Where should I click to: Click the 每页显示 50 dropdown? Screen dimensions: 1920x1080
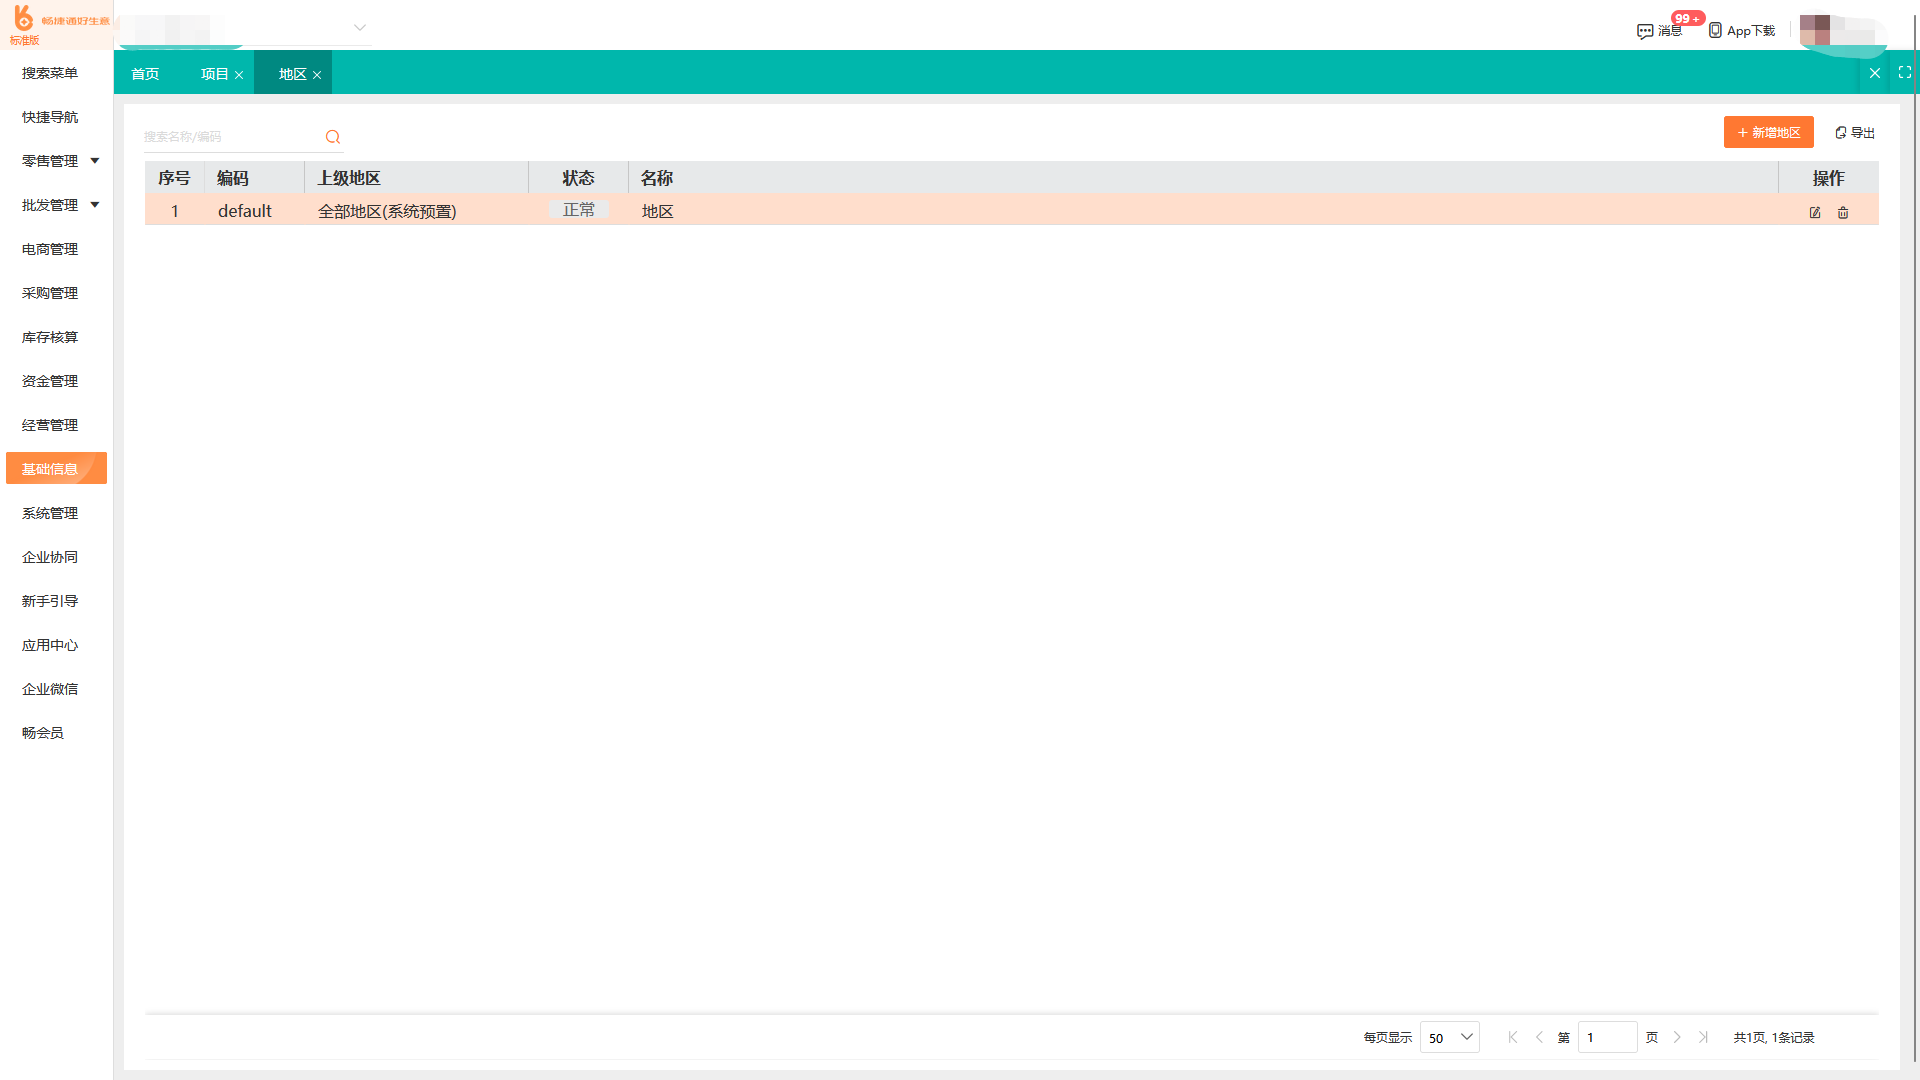1448,1038
